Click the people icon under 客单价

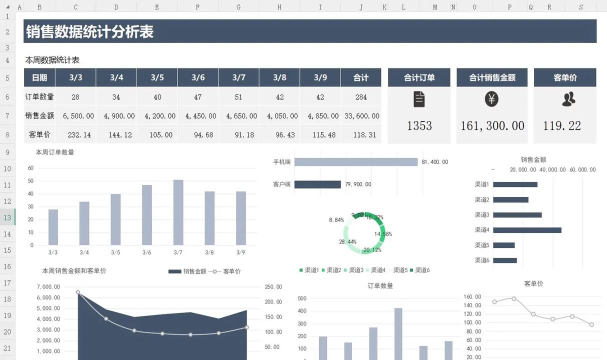coord(569,99)
